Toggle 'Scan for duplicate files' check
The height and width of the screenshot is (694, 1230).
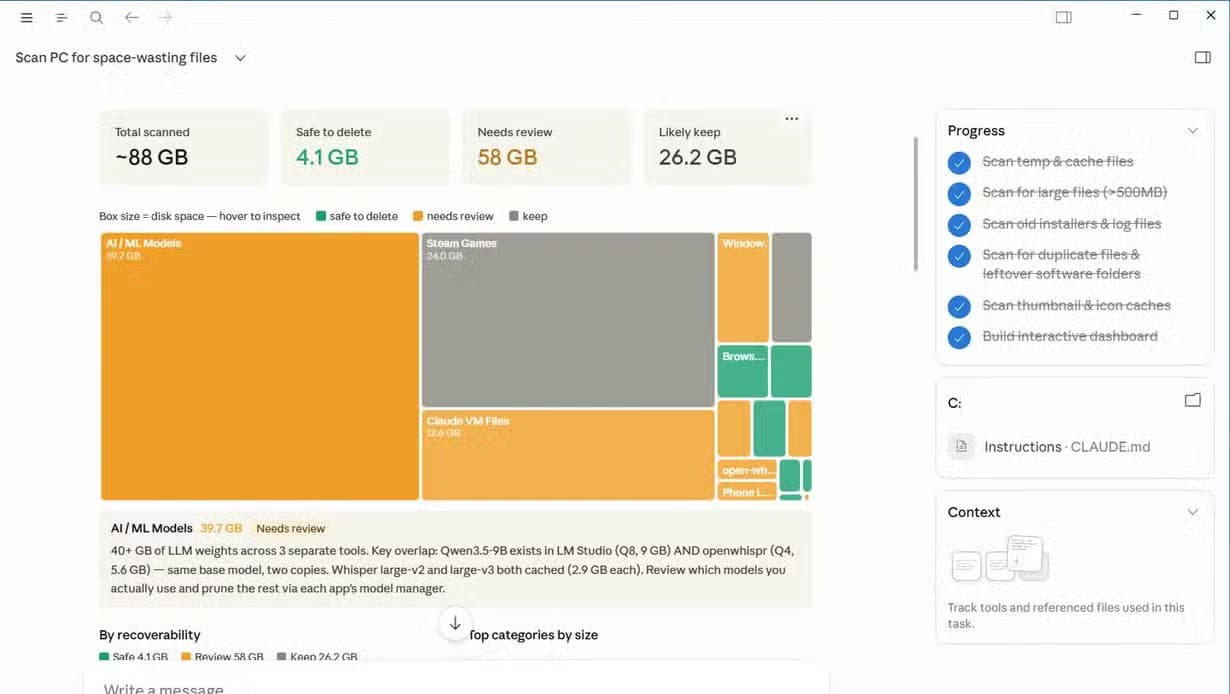click(959, 256)
